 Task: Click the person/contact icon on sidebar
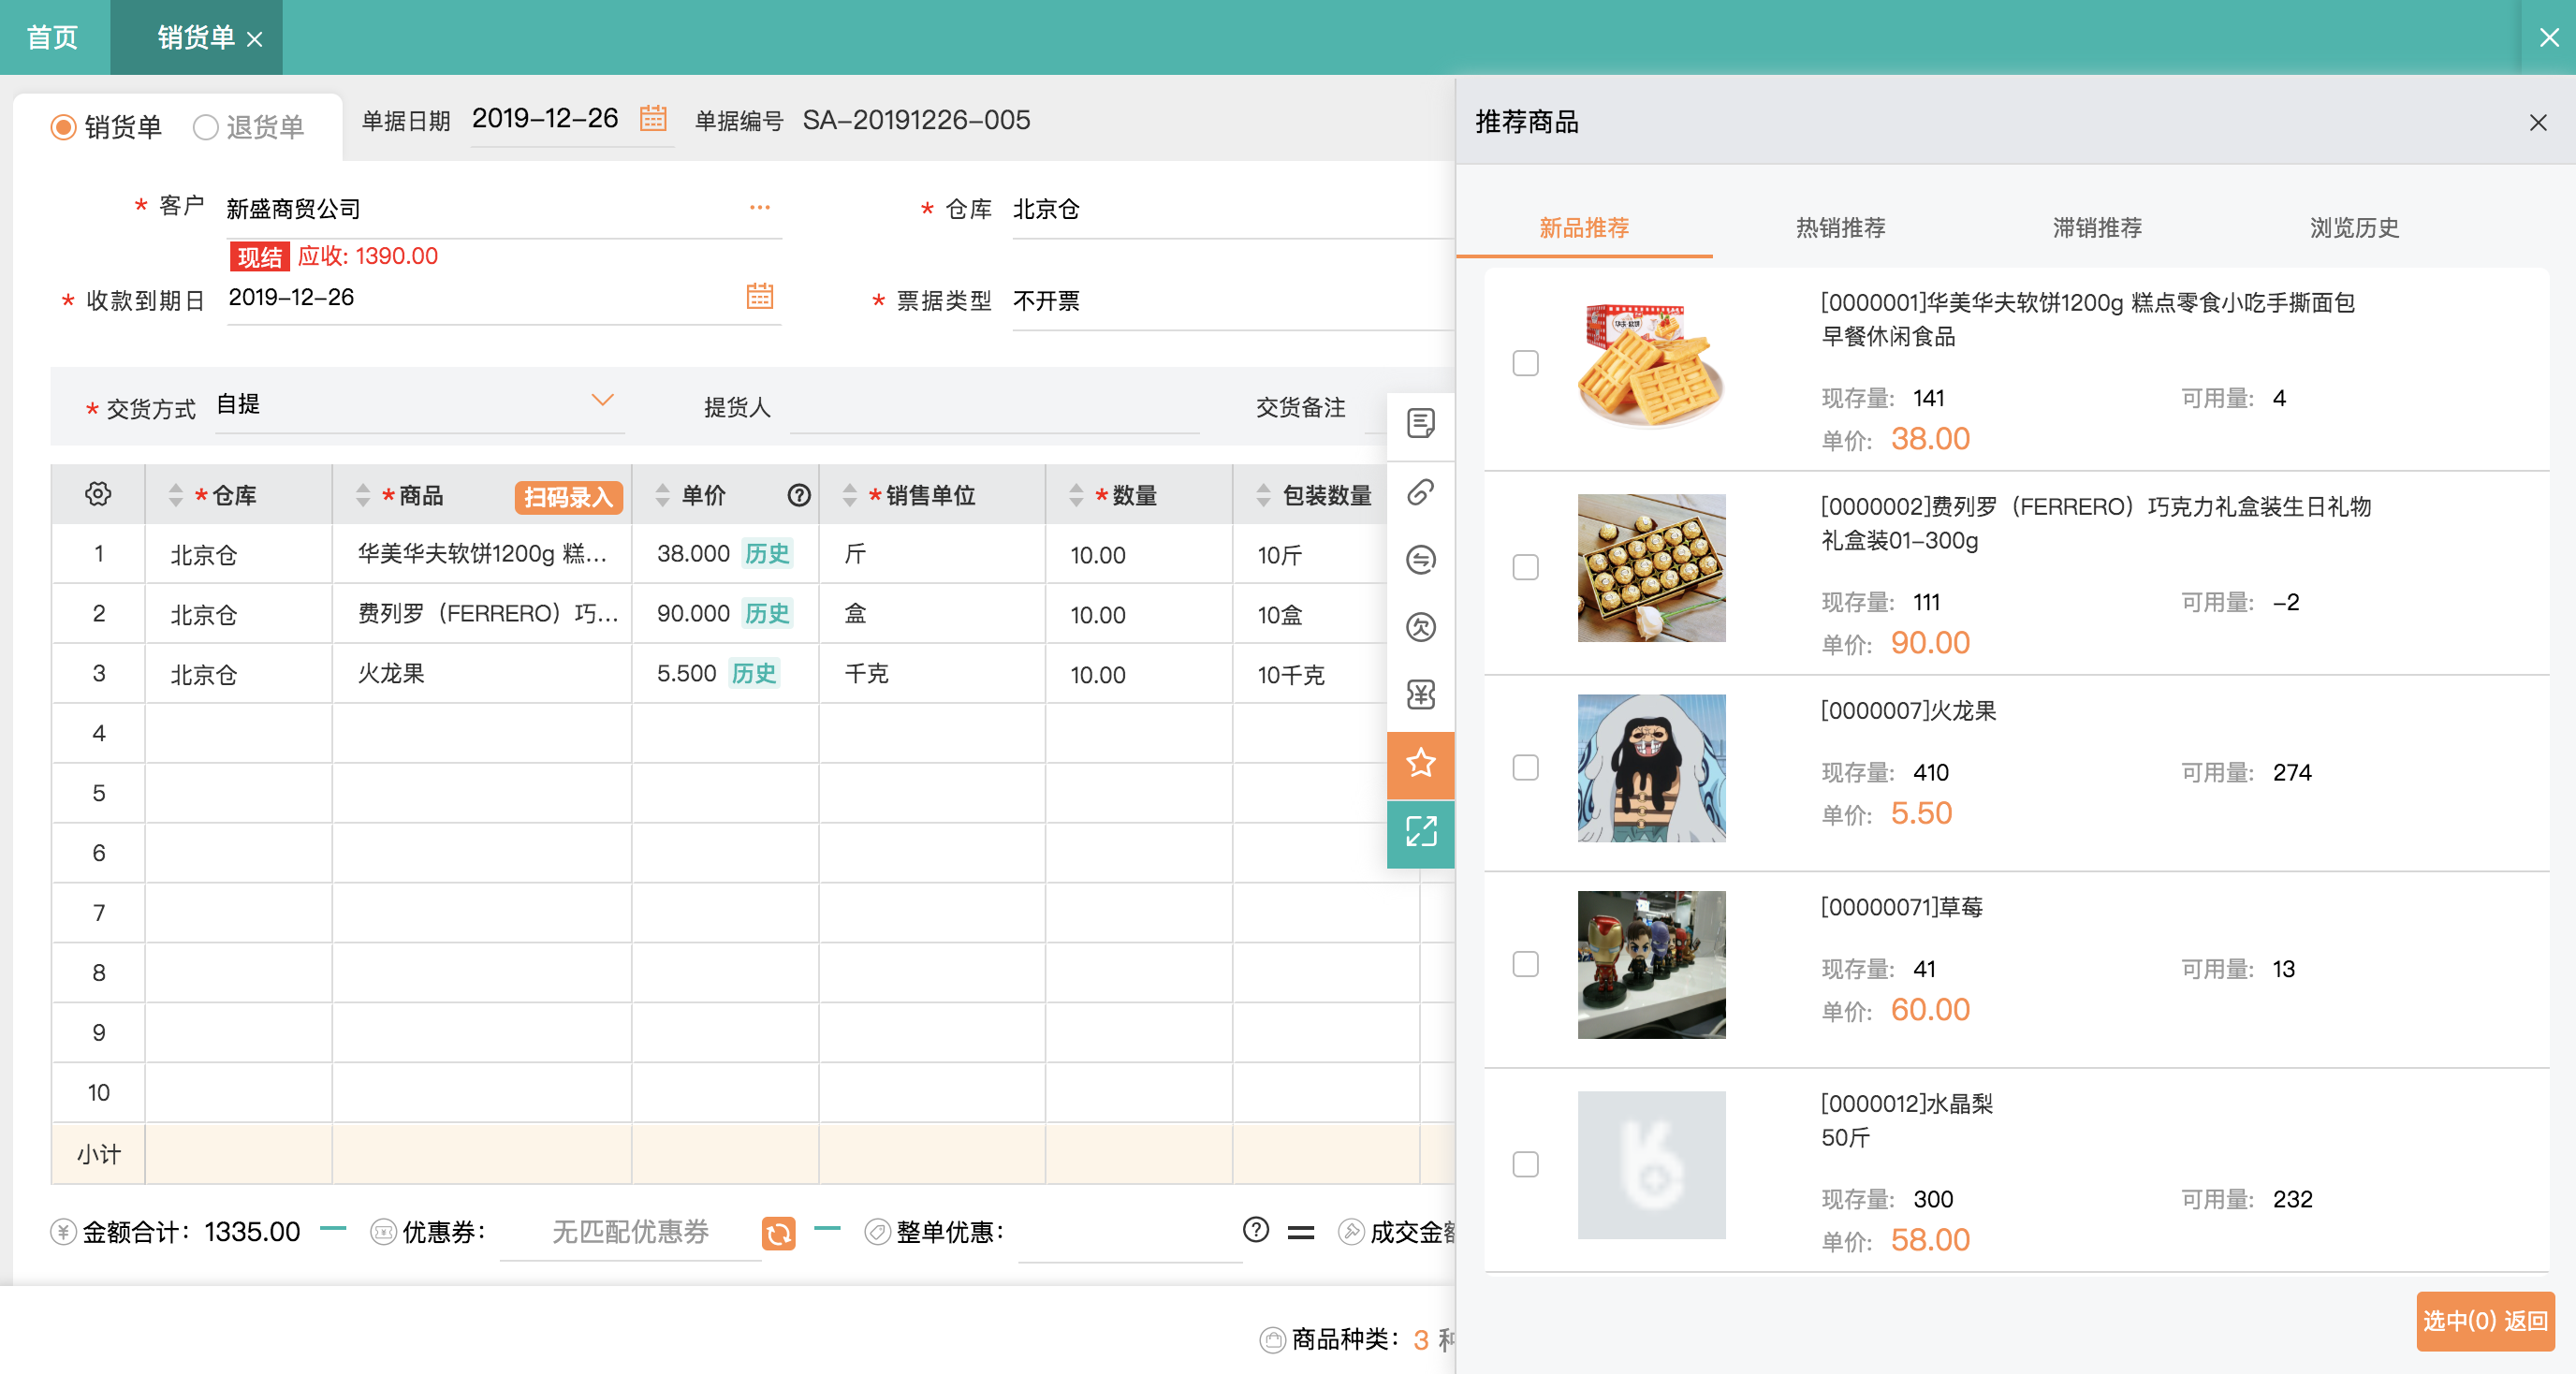tap(1425, 626)
